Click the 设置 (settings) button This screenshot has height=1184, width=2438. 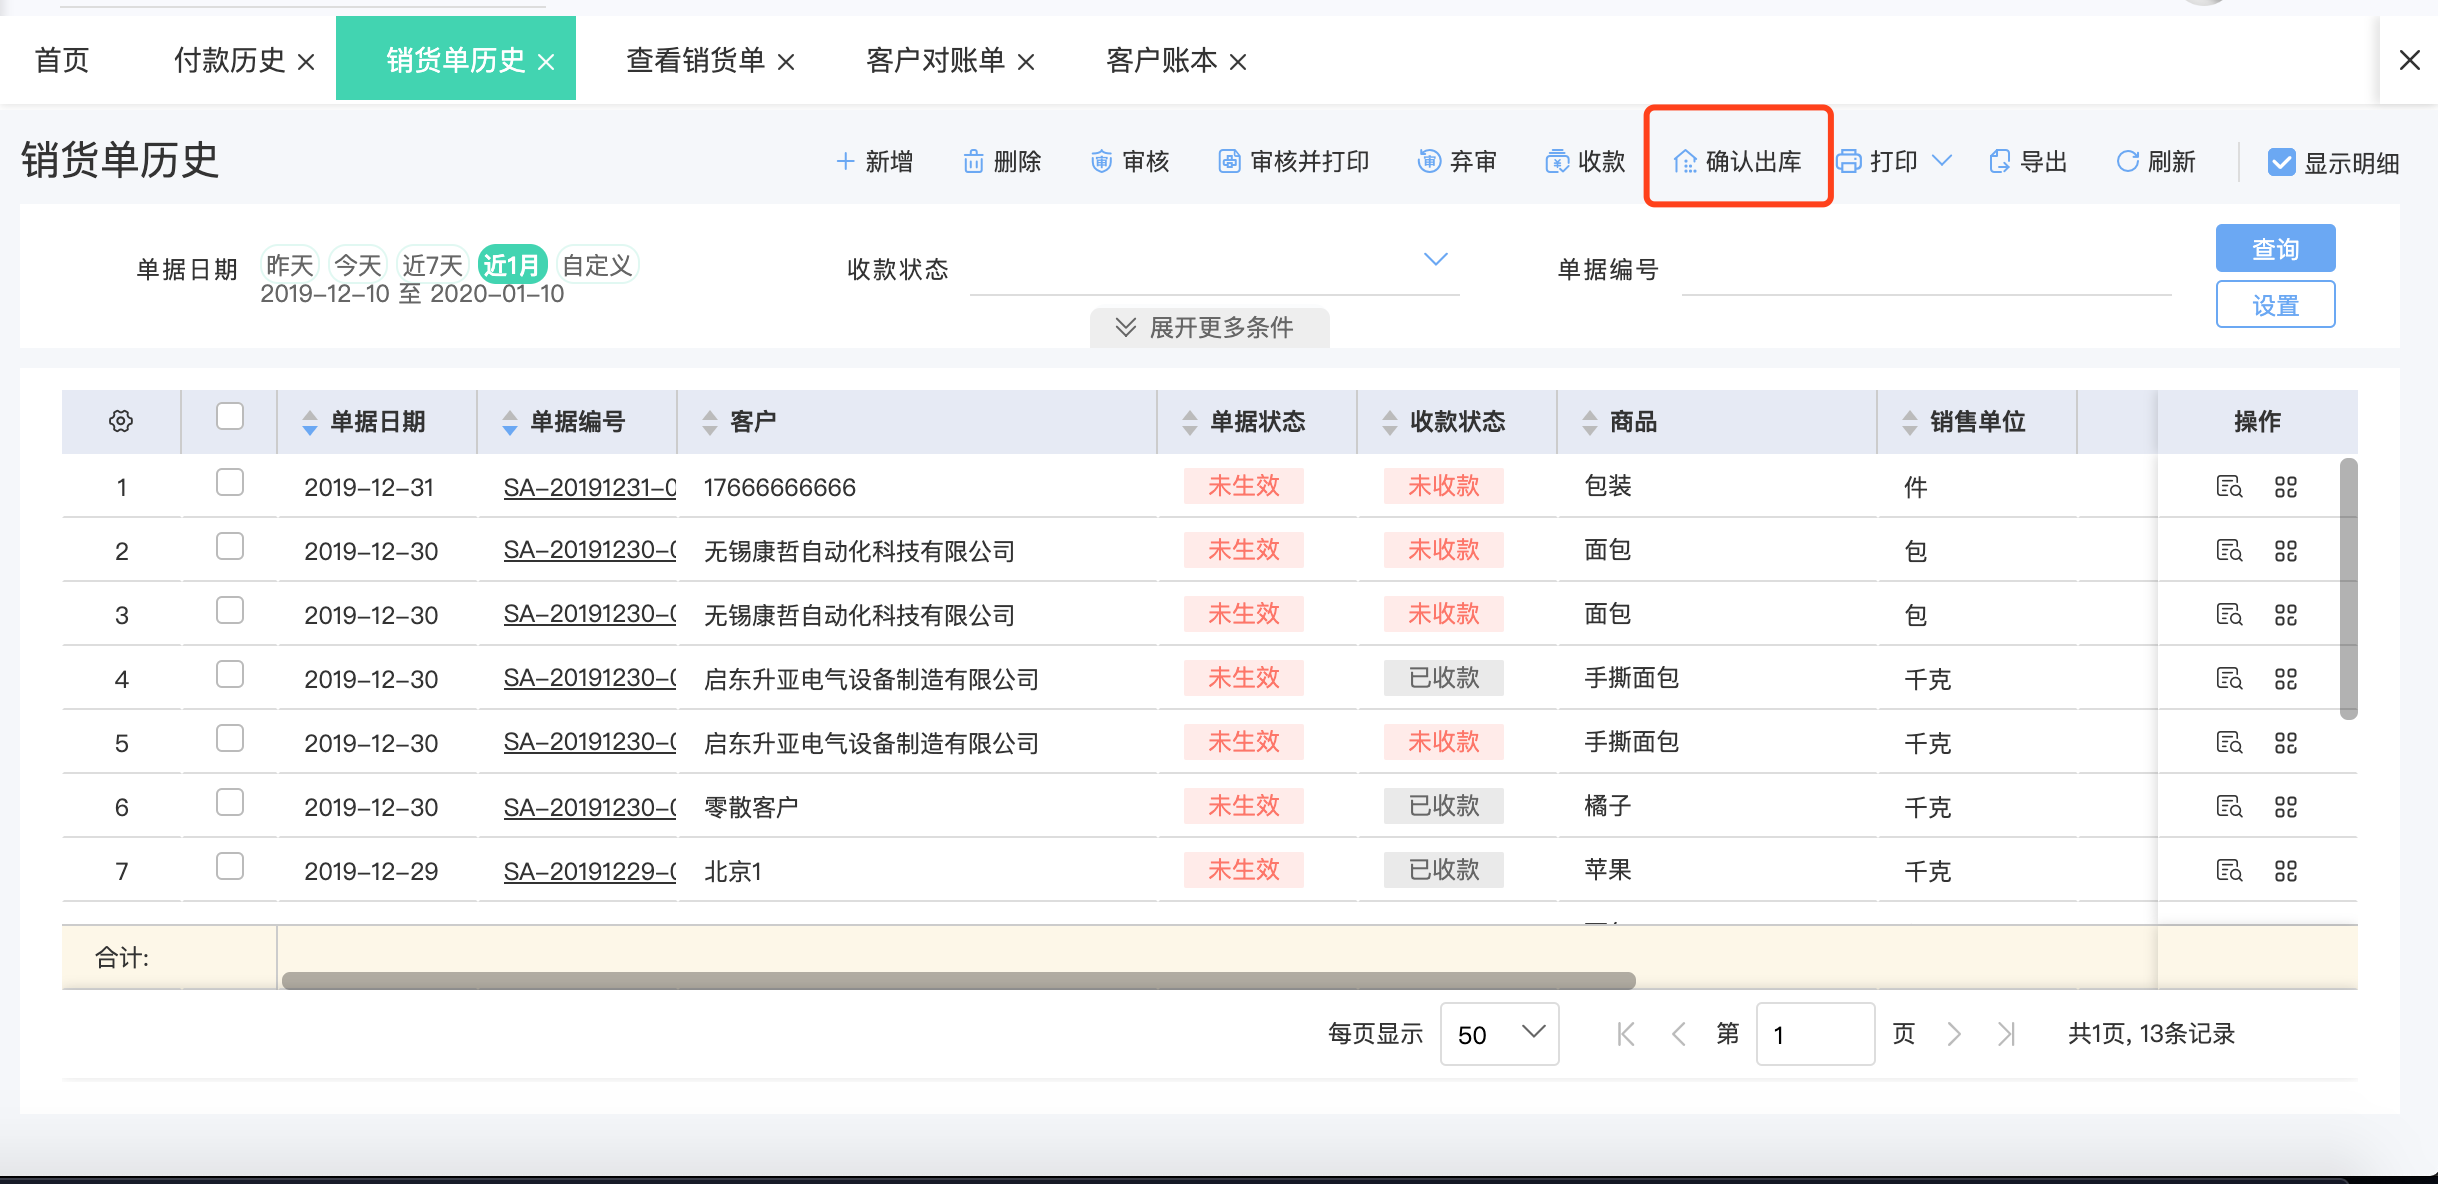pyautogui.click(x=2275, y=305)
